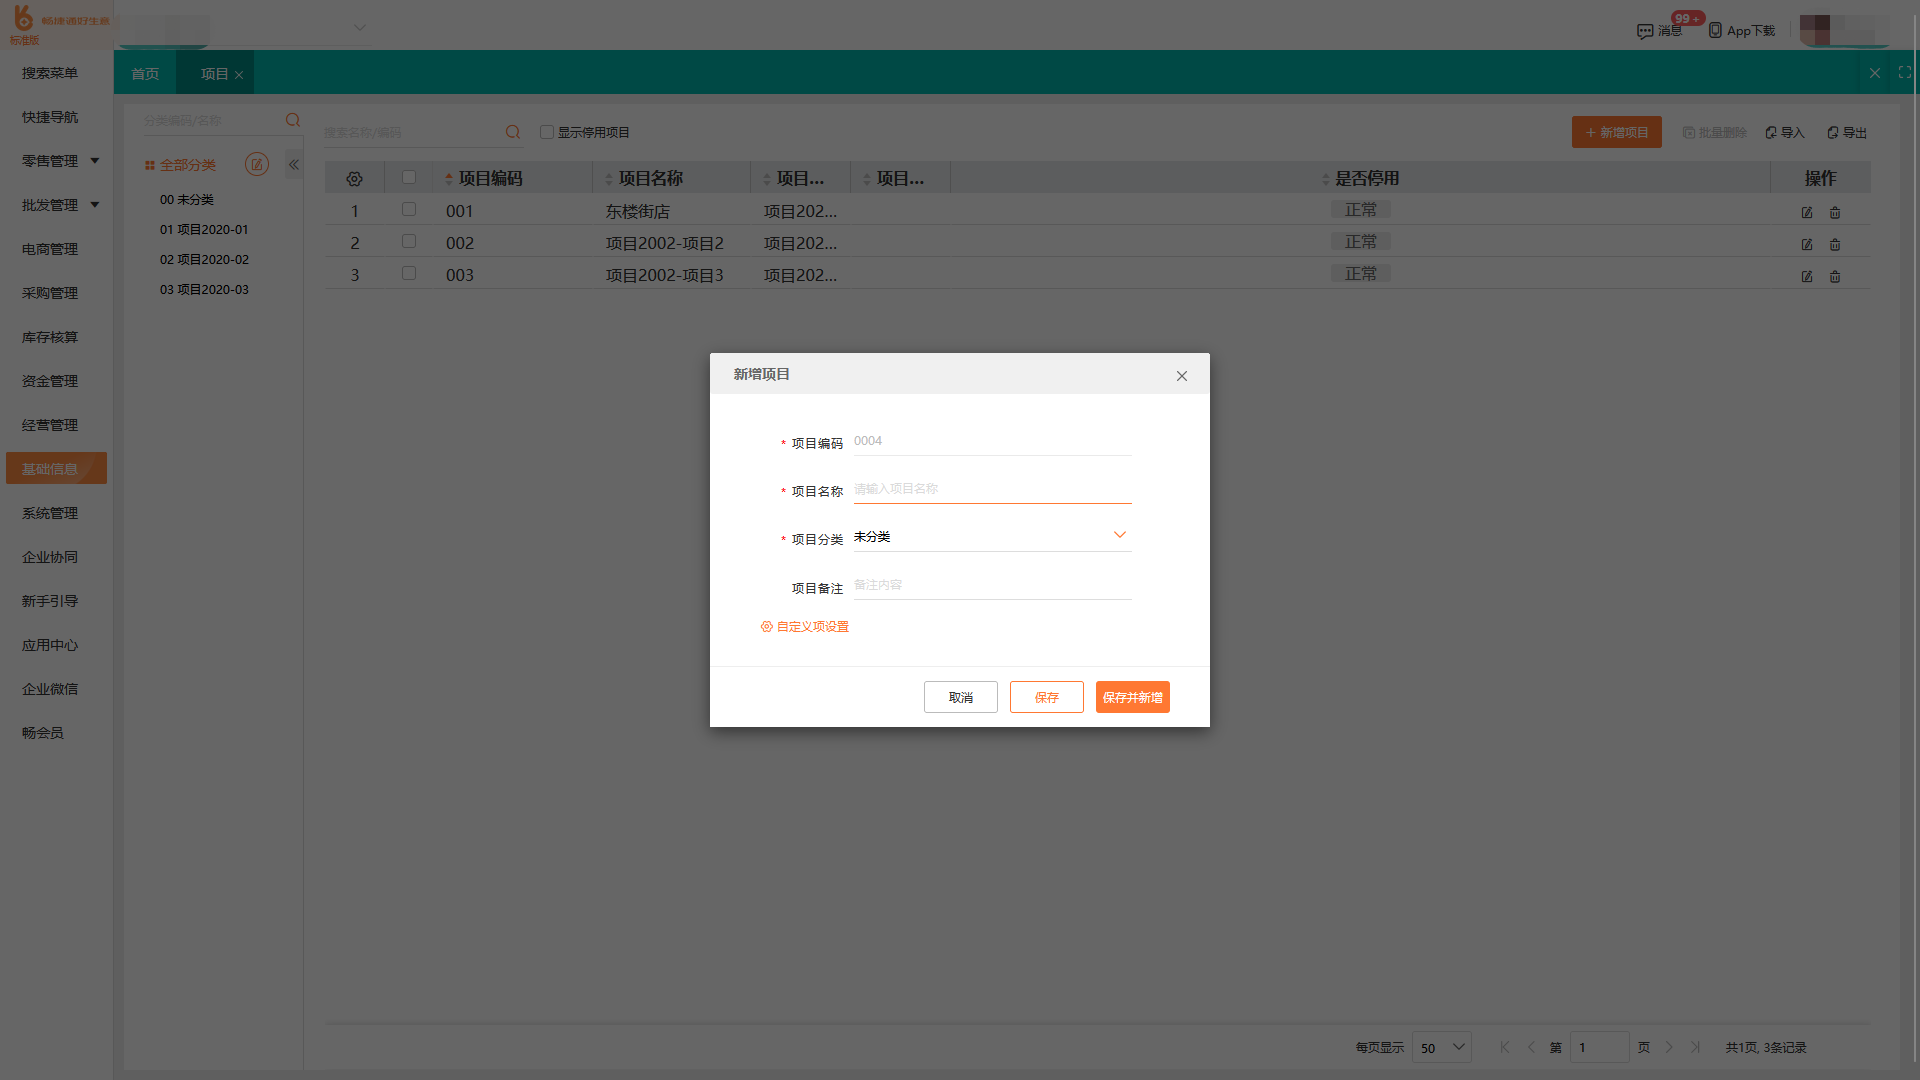
Task: Select 项目 tab in top navigation
Action: (214, 74)
